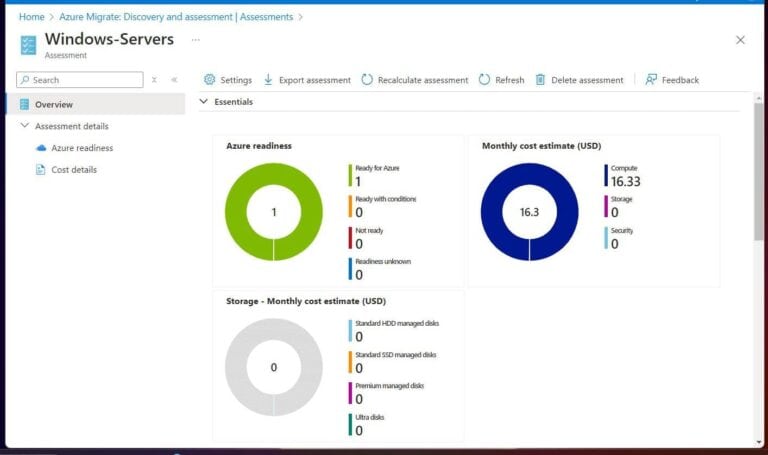Collapse the Assessment details tree group
The height and width of the screenshot is (455, 768).
pyautogui.click(x=24, y=125)
